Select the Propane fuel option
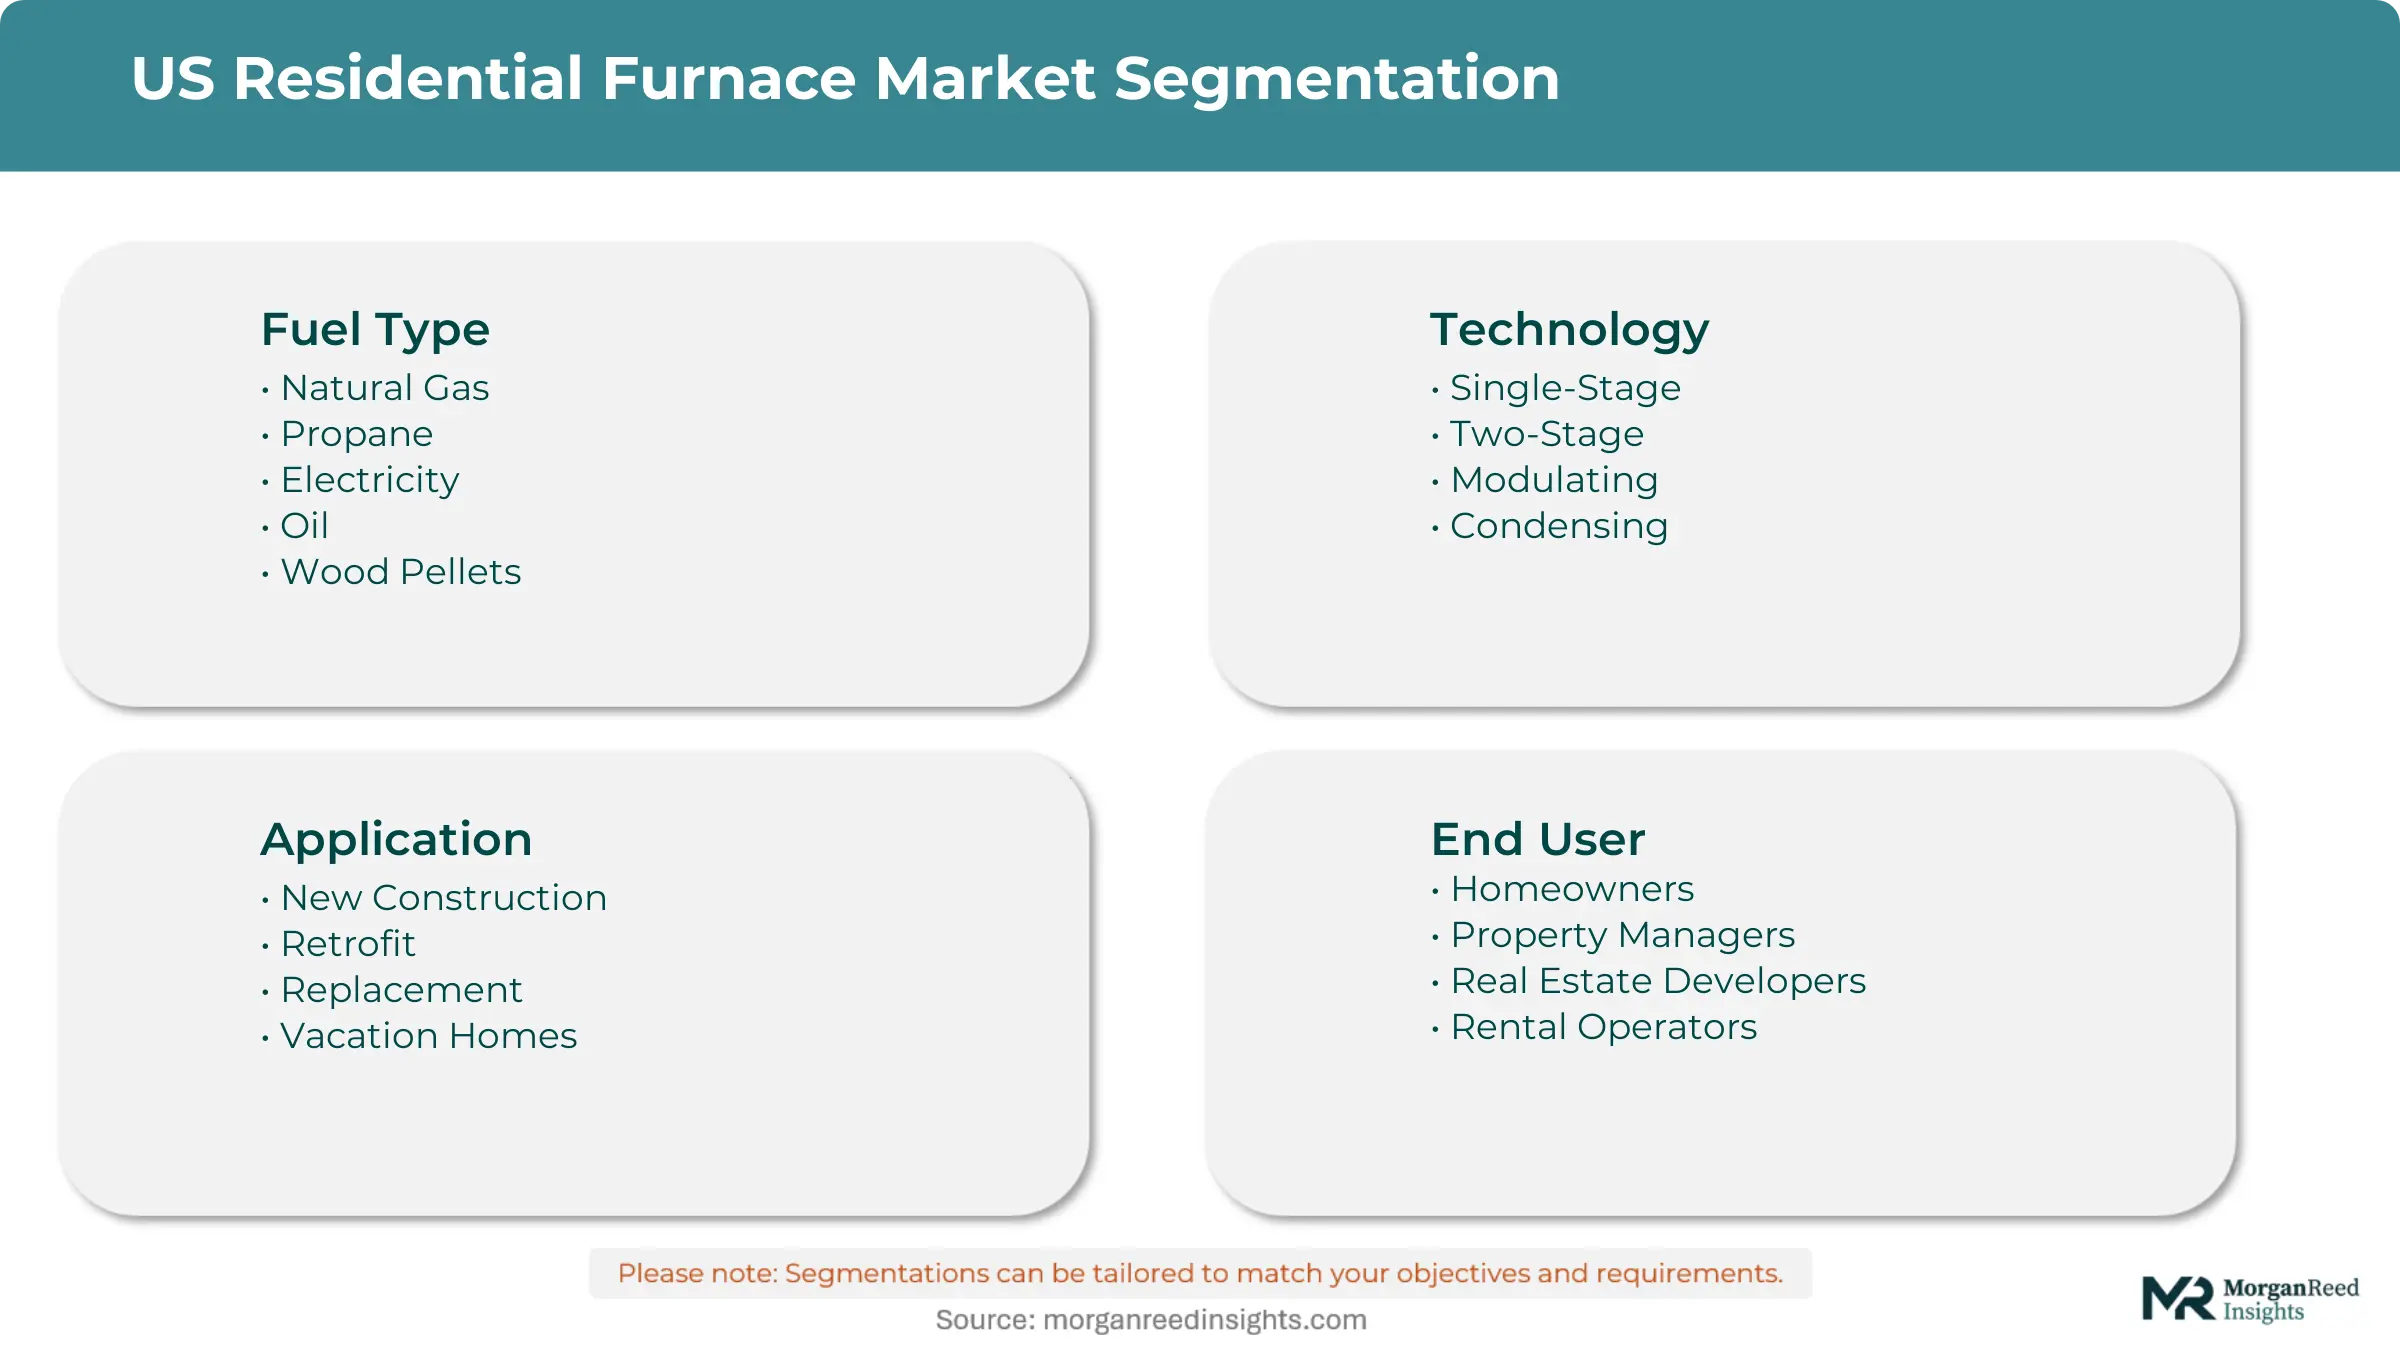Viewport: 2400px width, 1350px height. (x=356, y=434)
